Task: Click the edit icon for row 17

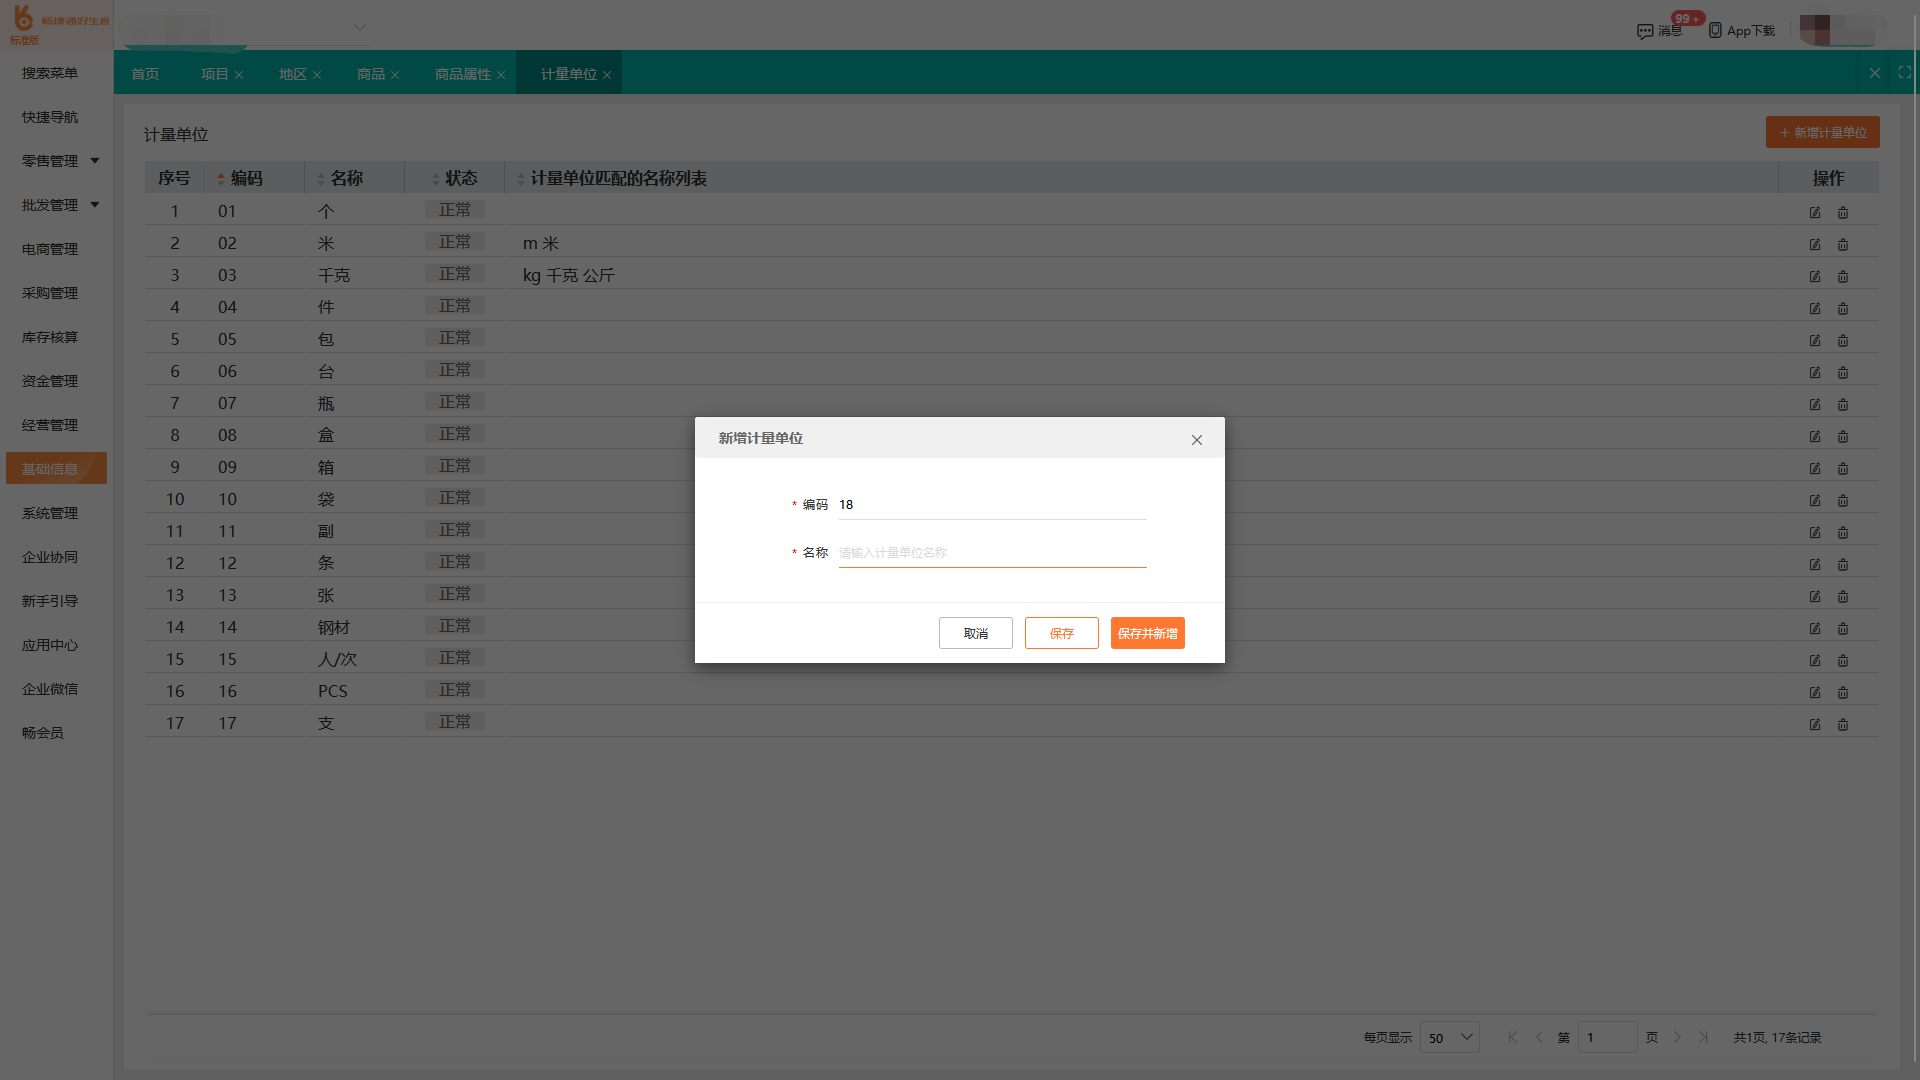Action: pyautogui.click(x=1815, y=724)
